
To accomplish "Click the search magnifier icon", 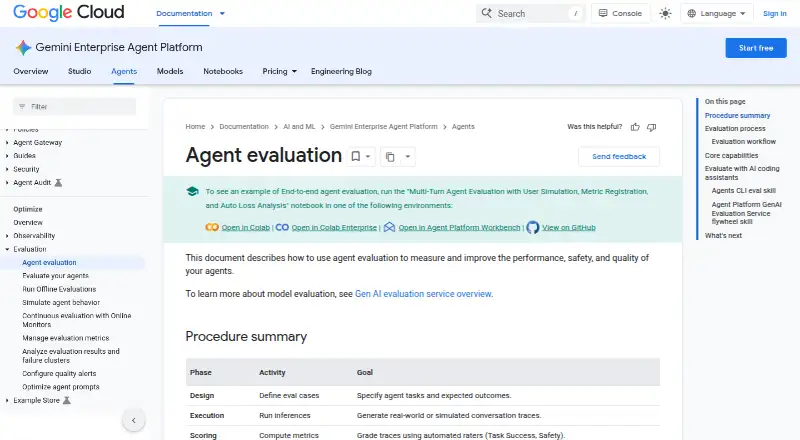I will (487, 13).
